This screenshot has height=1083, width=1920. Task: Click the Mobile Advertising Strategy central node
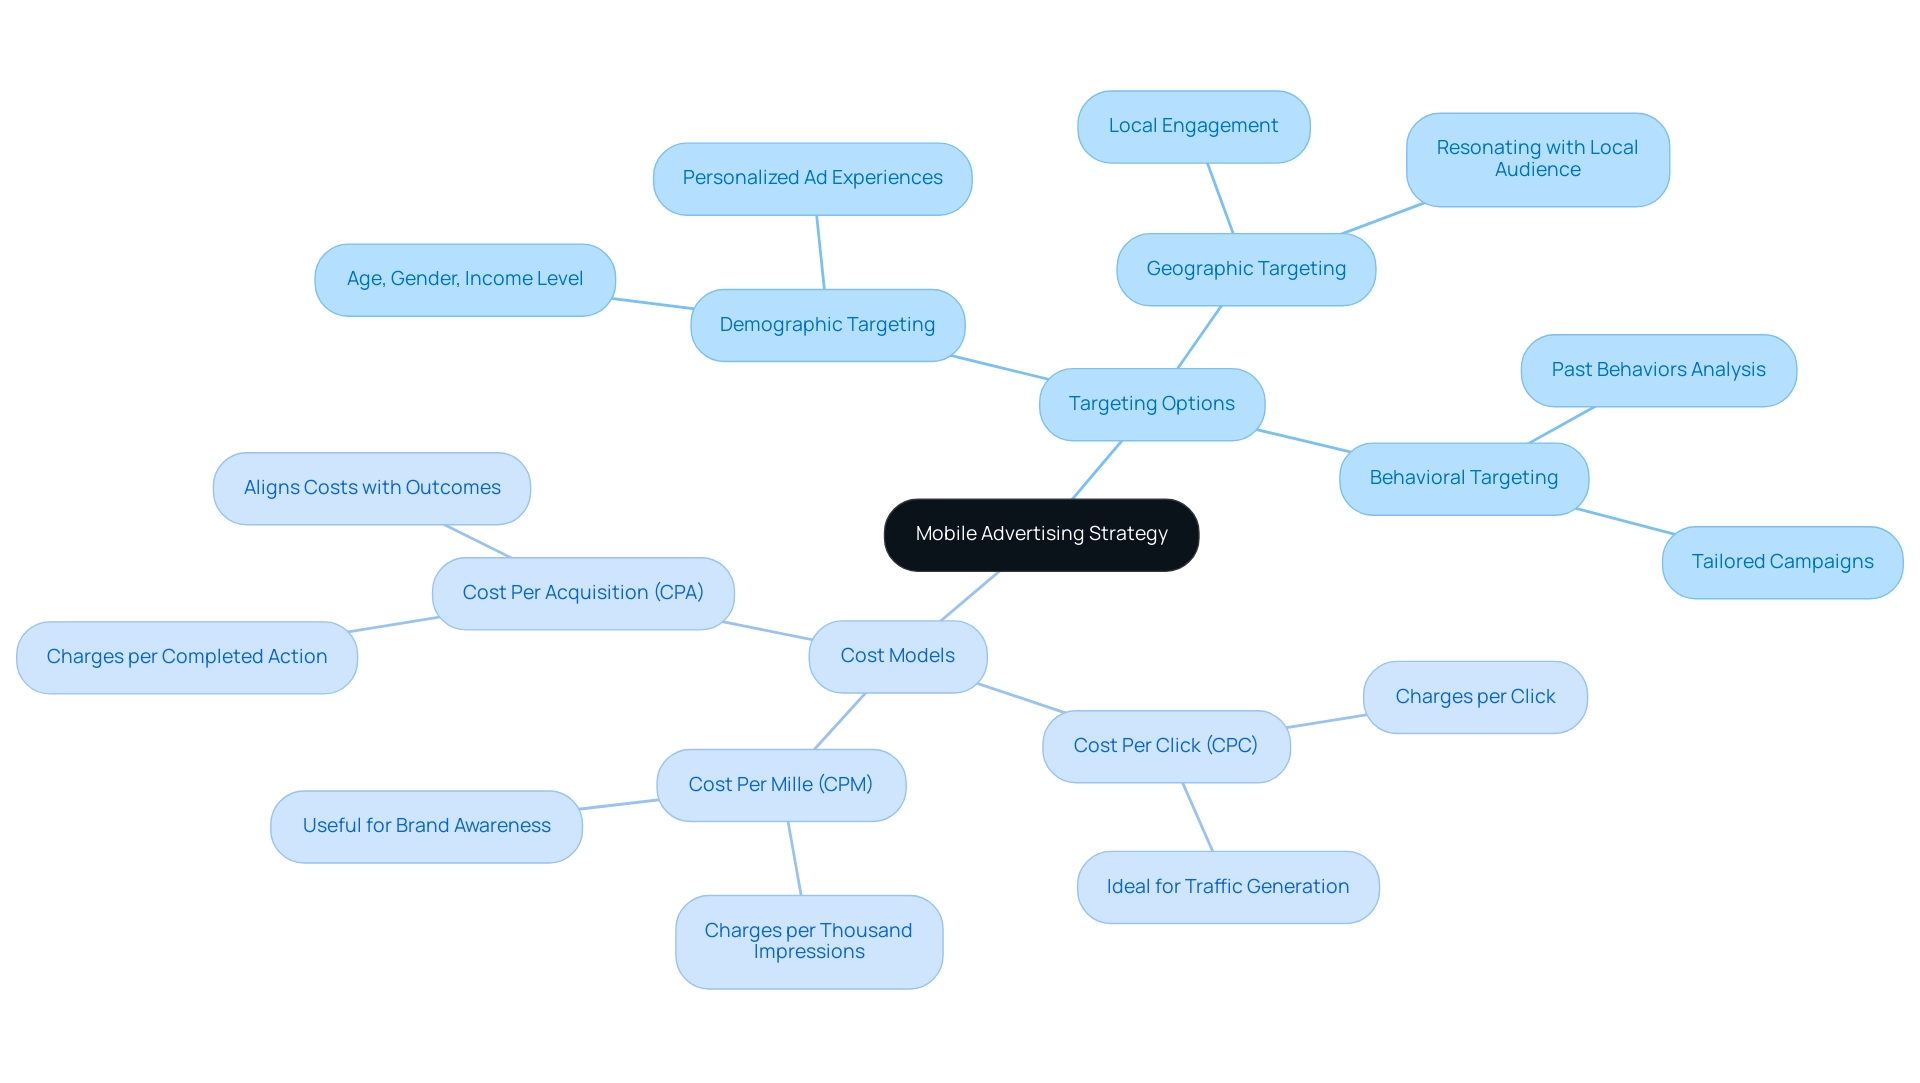tap(1040, 533)
